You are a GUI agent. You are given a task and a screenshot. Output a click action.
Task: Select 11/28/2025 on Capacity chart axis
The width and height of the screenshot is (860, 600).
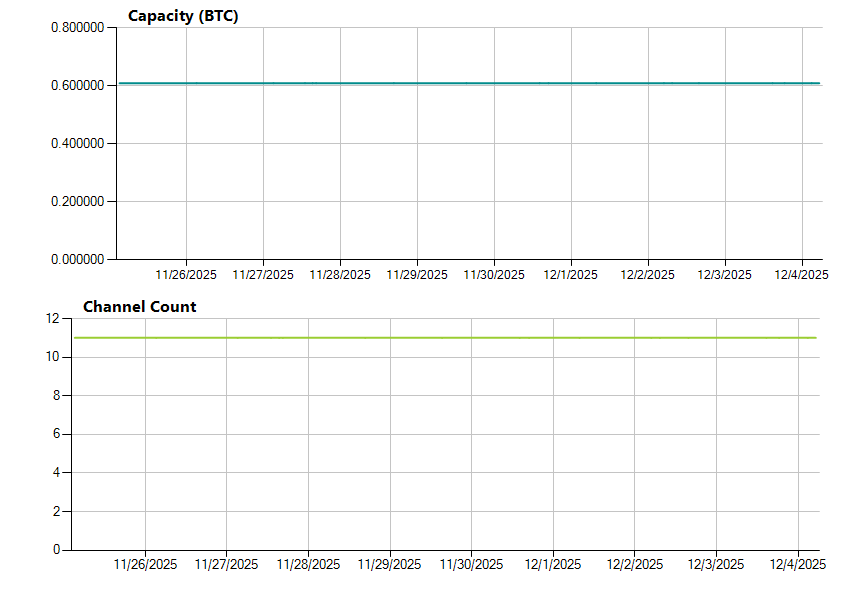pyautogui.click(x=340, y=275)
